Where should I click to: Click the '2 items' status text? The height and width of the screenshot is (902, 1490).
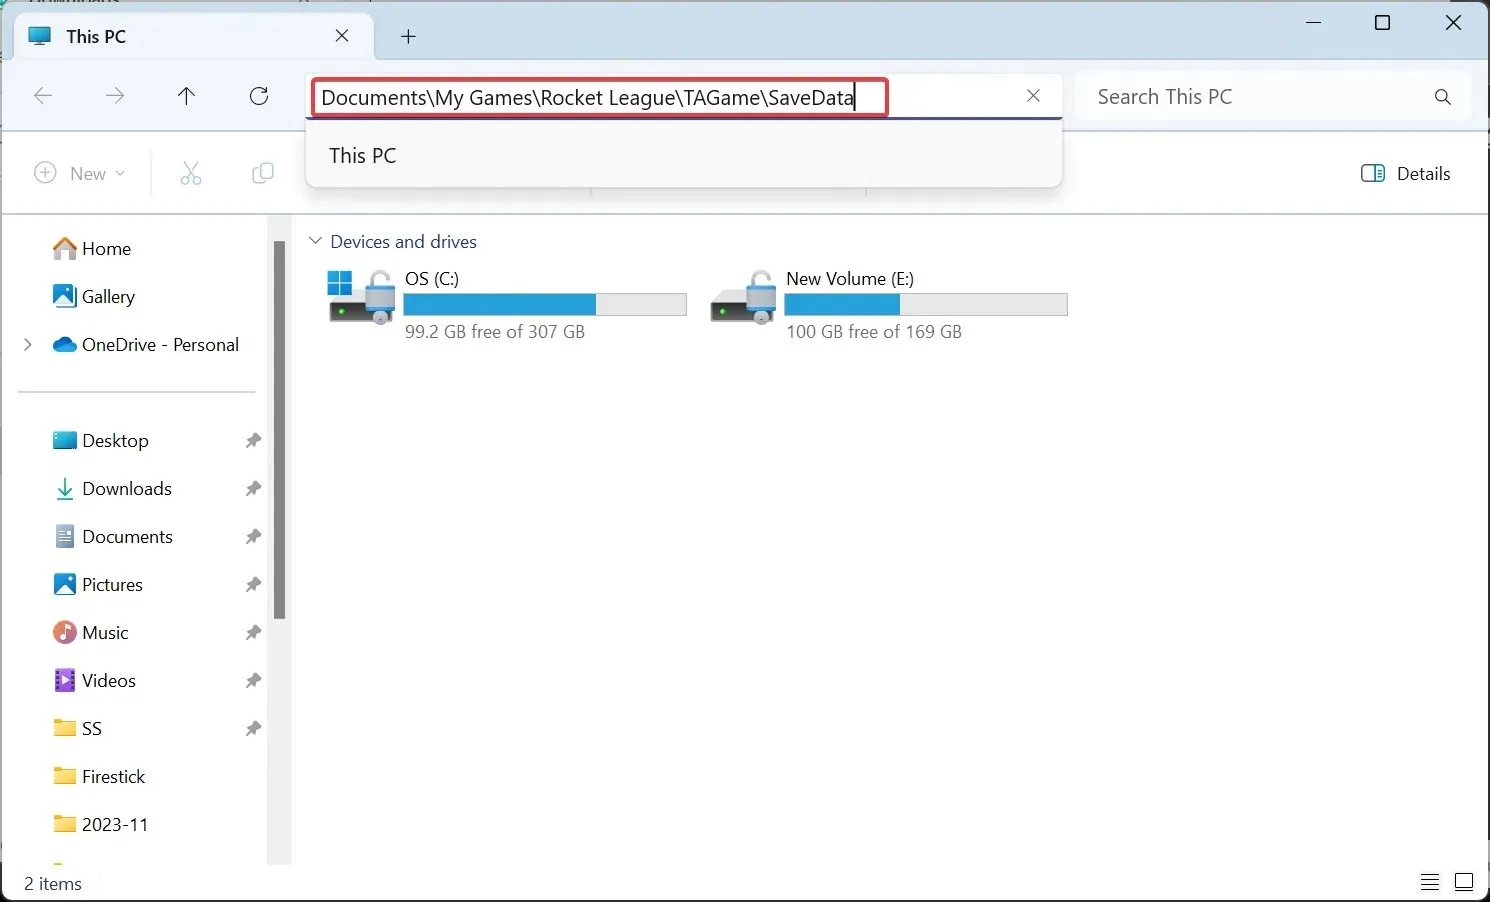tap(53, 883)
